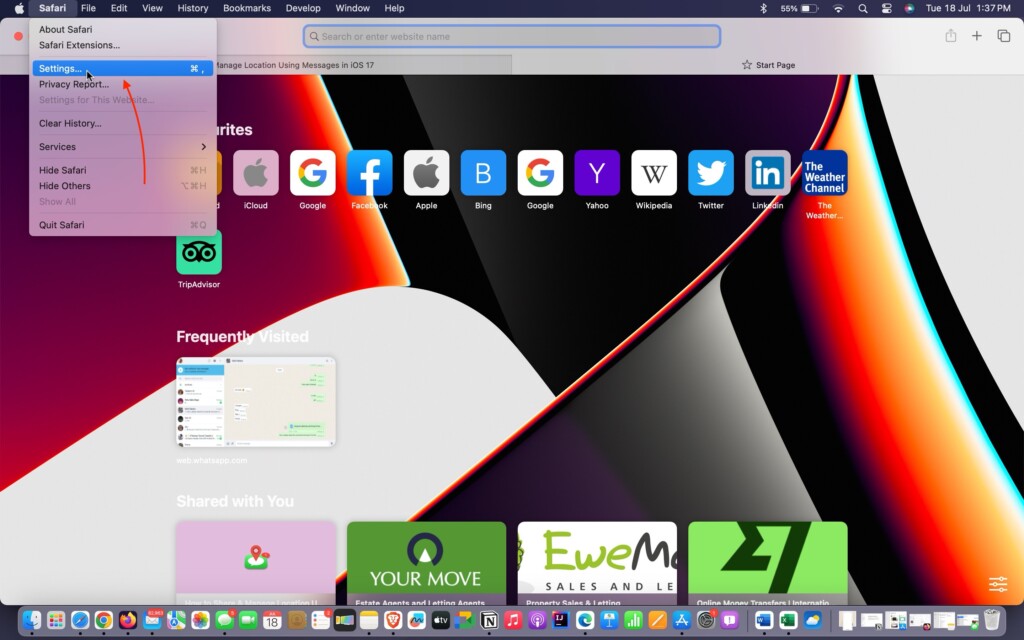This screenshot has height=640, width=1024.
Task: Select Hide Safari
Action: click(x=122, y=170)
